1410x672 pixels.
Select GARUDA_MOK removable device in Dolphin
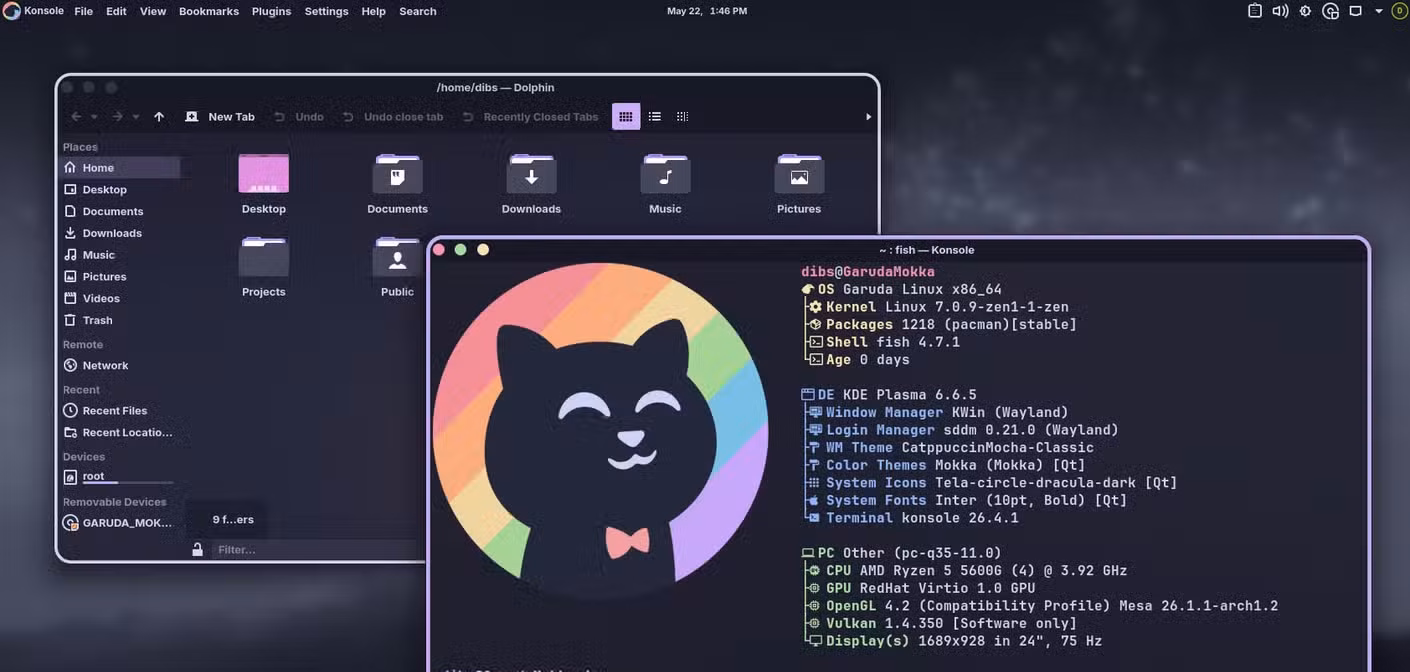click(120, 523)
